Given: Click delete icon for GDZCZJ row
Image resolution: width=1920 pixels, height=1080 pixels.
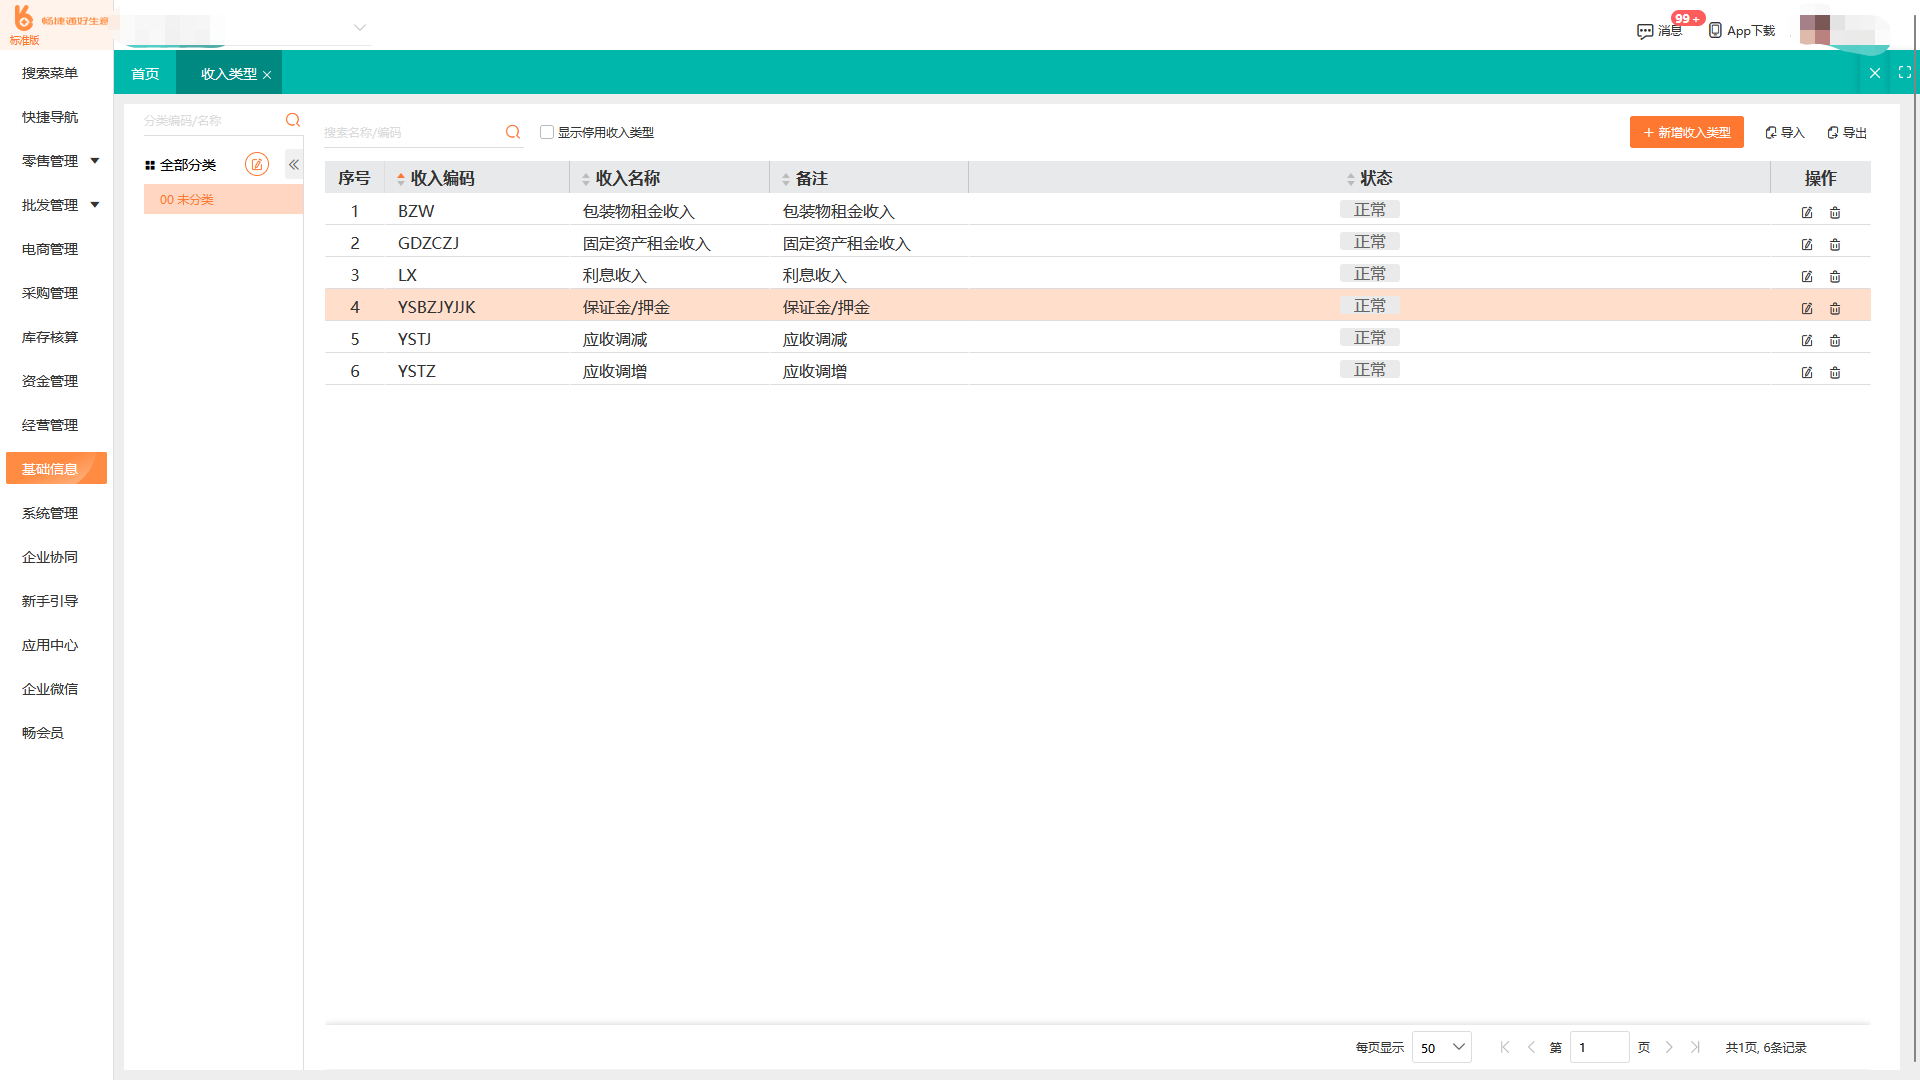Looking at the screenshot, I should pyautogui.click(x=1836, y=243).
